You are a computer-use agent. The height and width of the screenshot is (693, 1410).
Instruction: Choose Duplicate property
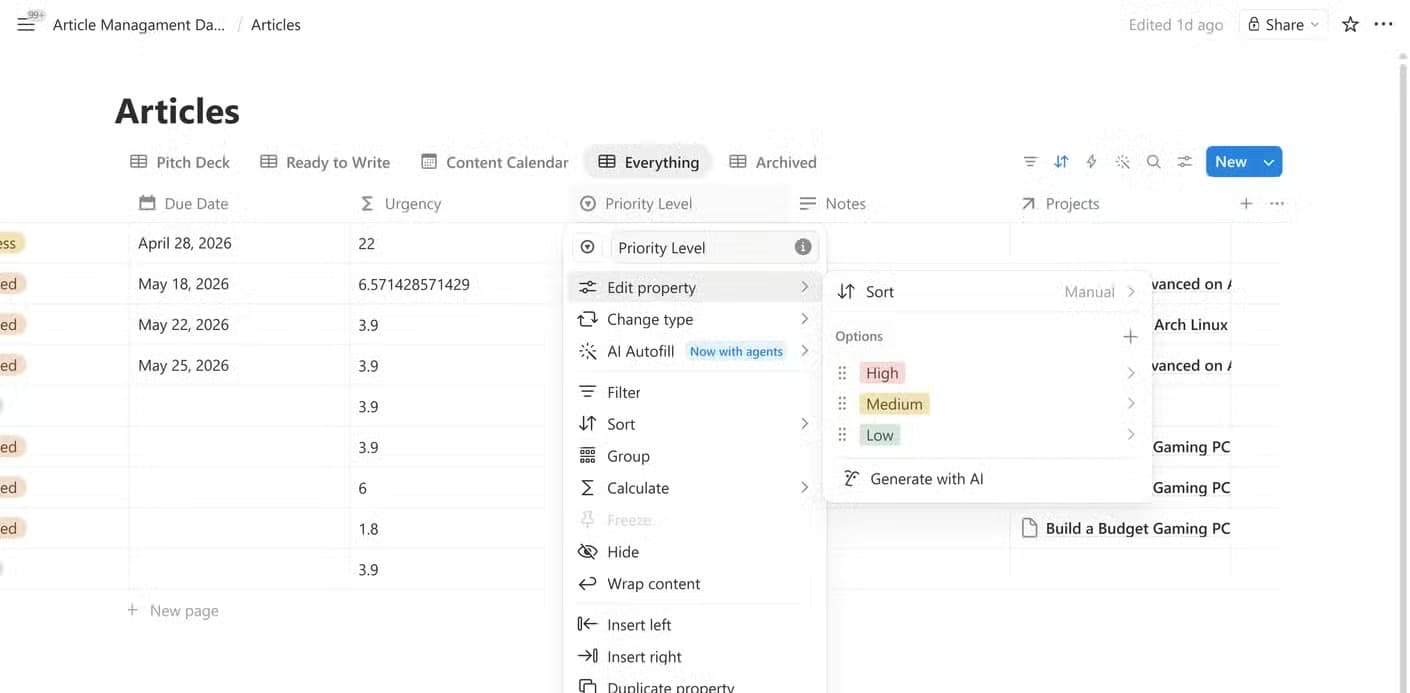click(695, 686)
